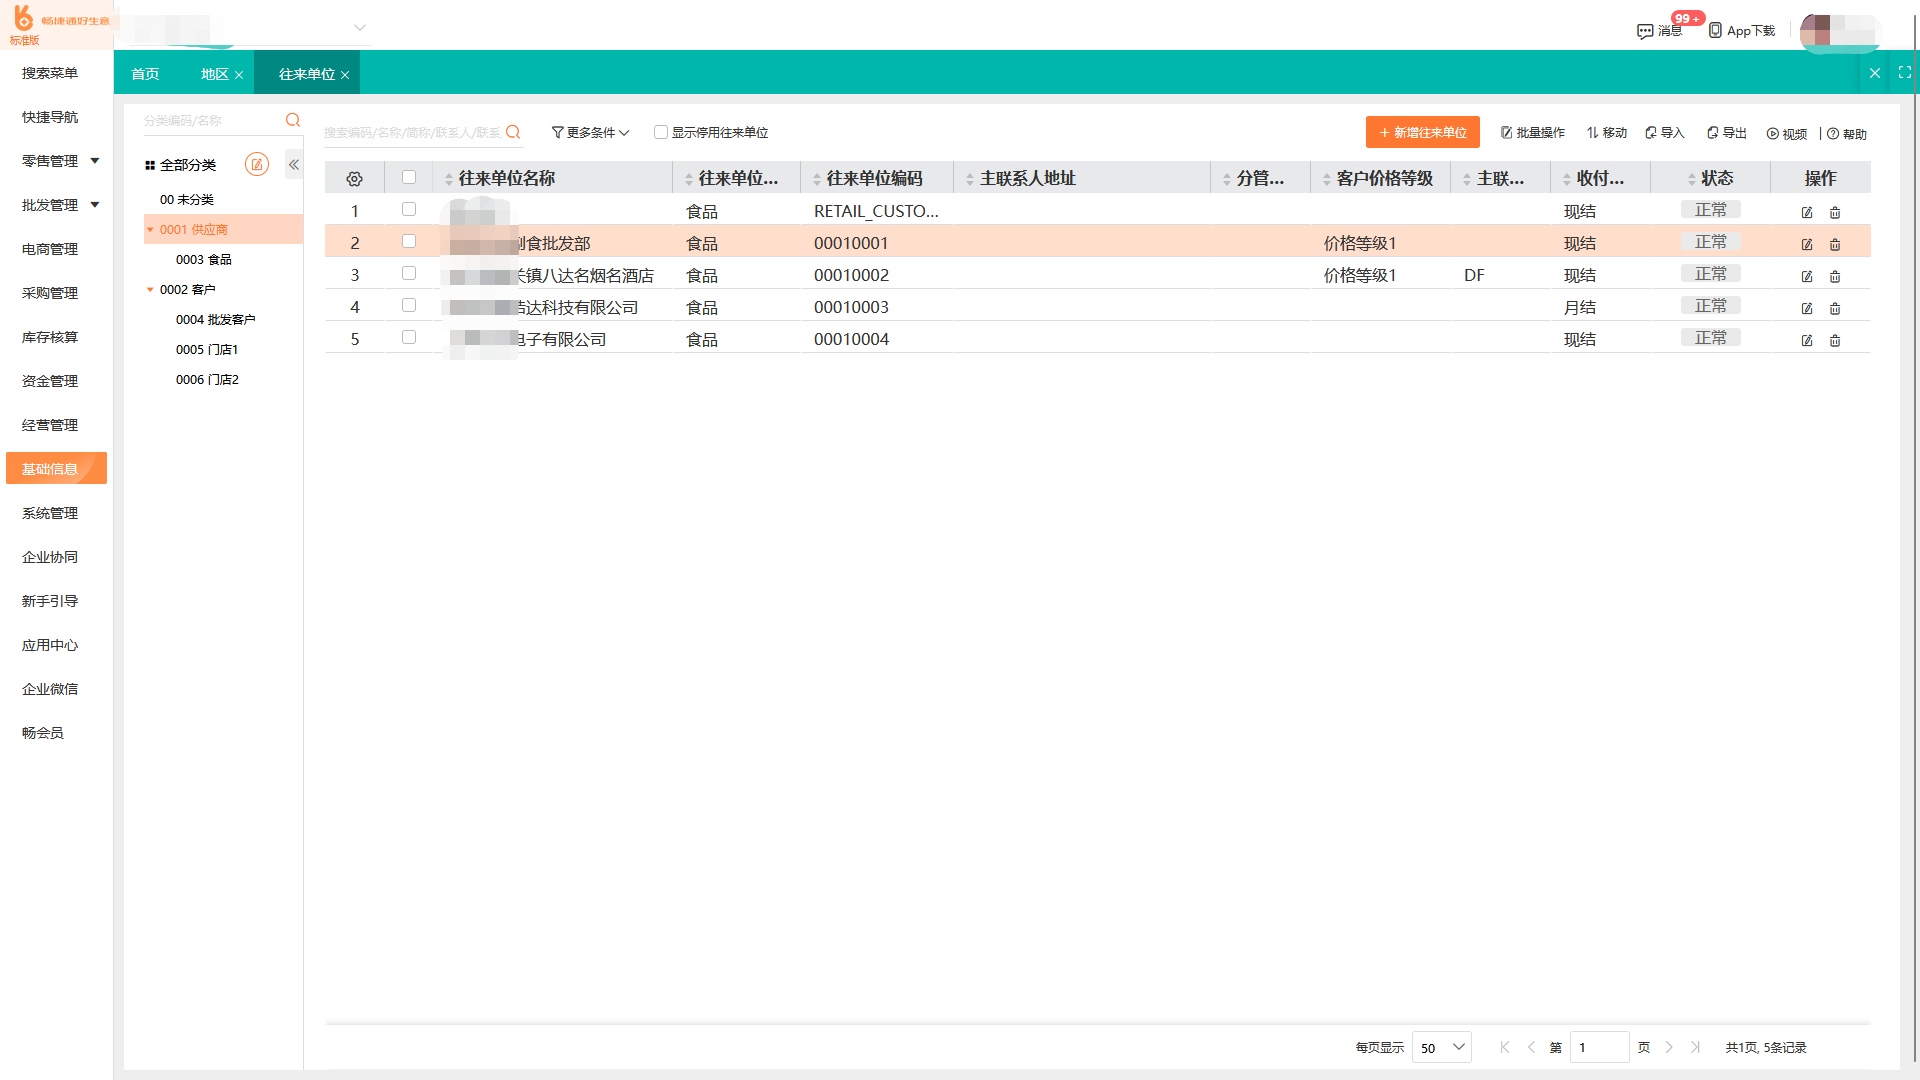Click the edit pencil icon for row 3
This screenshot has height=1080, width=1920.
coord(1807,276)
